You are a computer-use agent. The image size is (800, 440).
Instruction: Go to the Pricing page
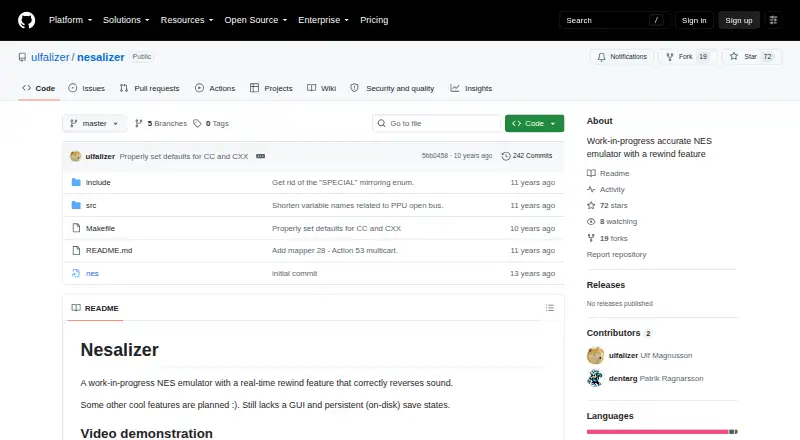tap(374, 20)
